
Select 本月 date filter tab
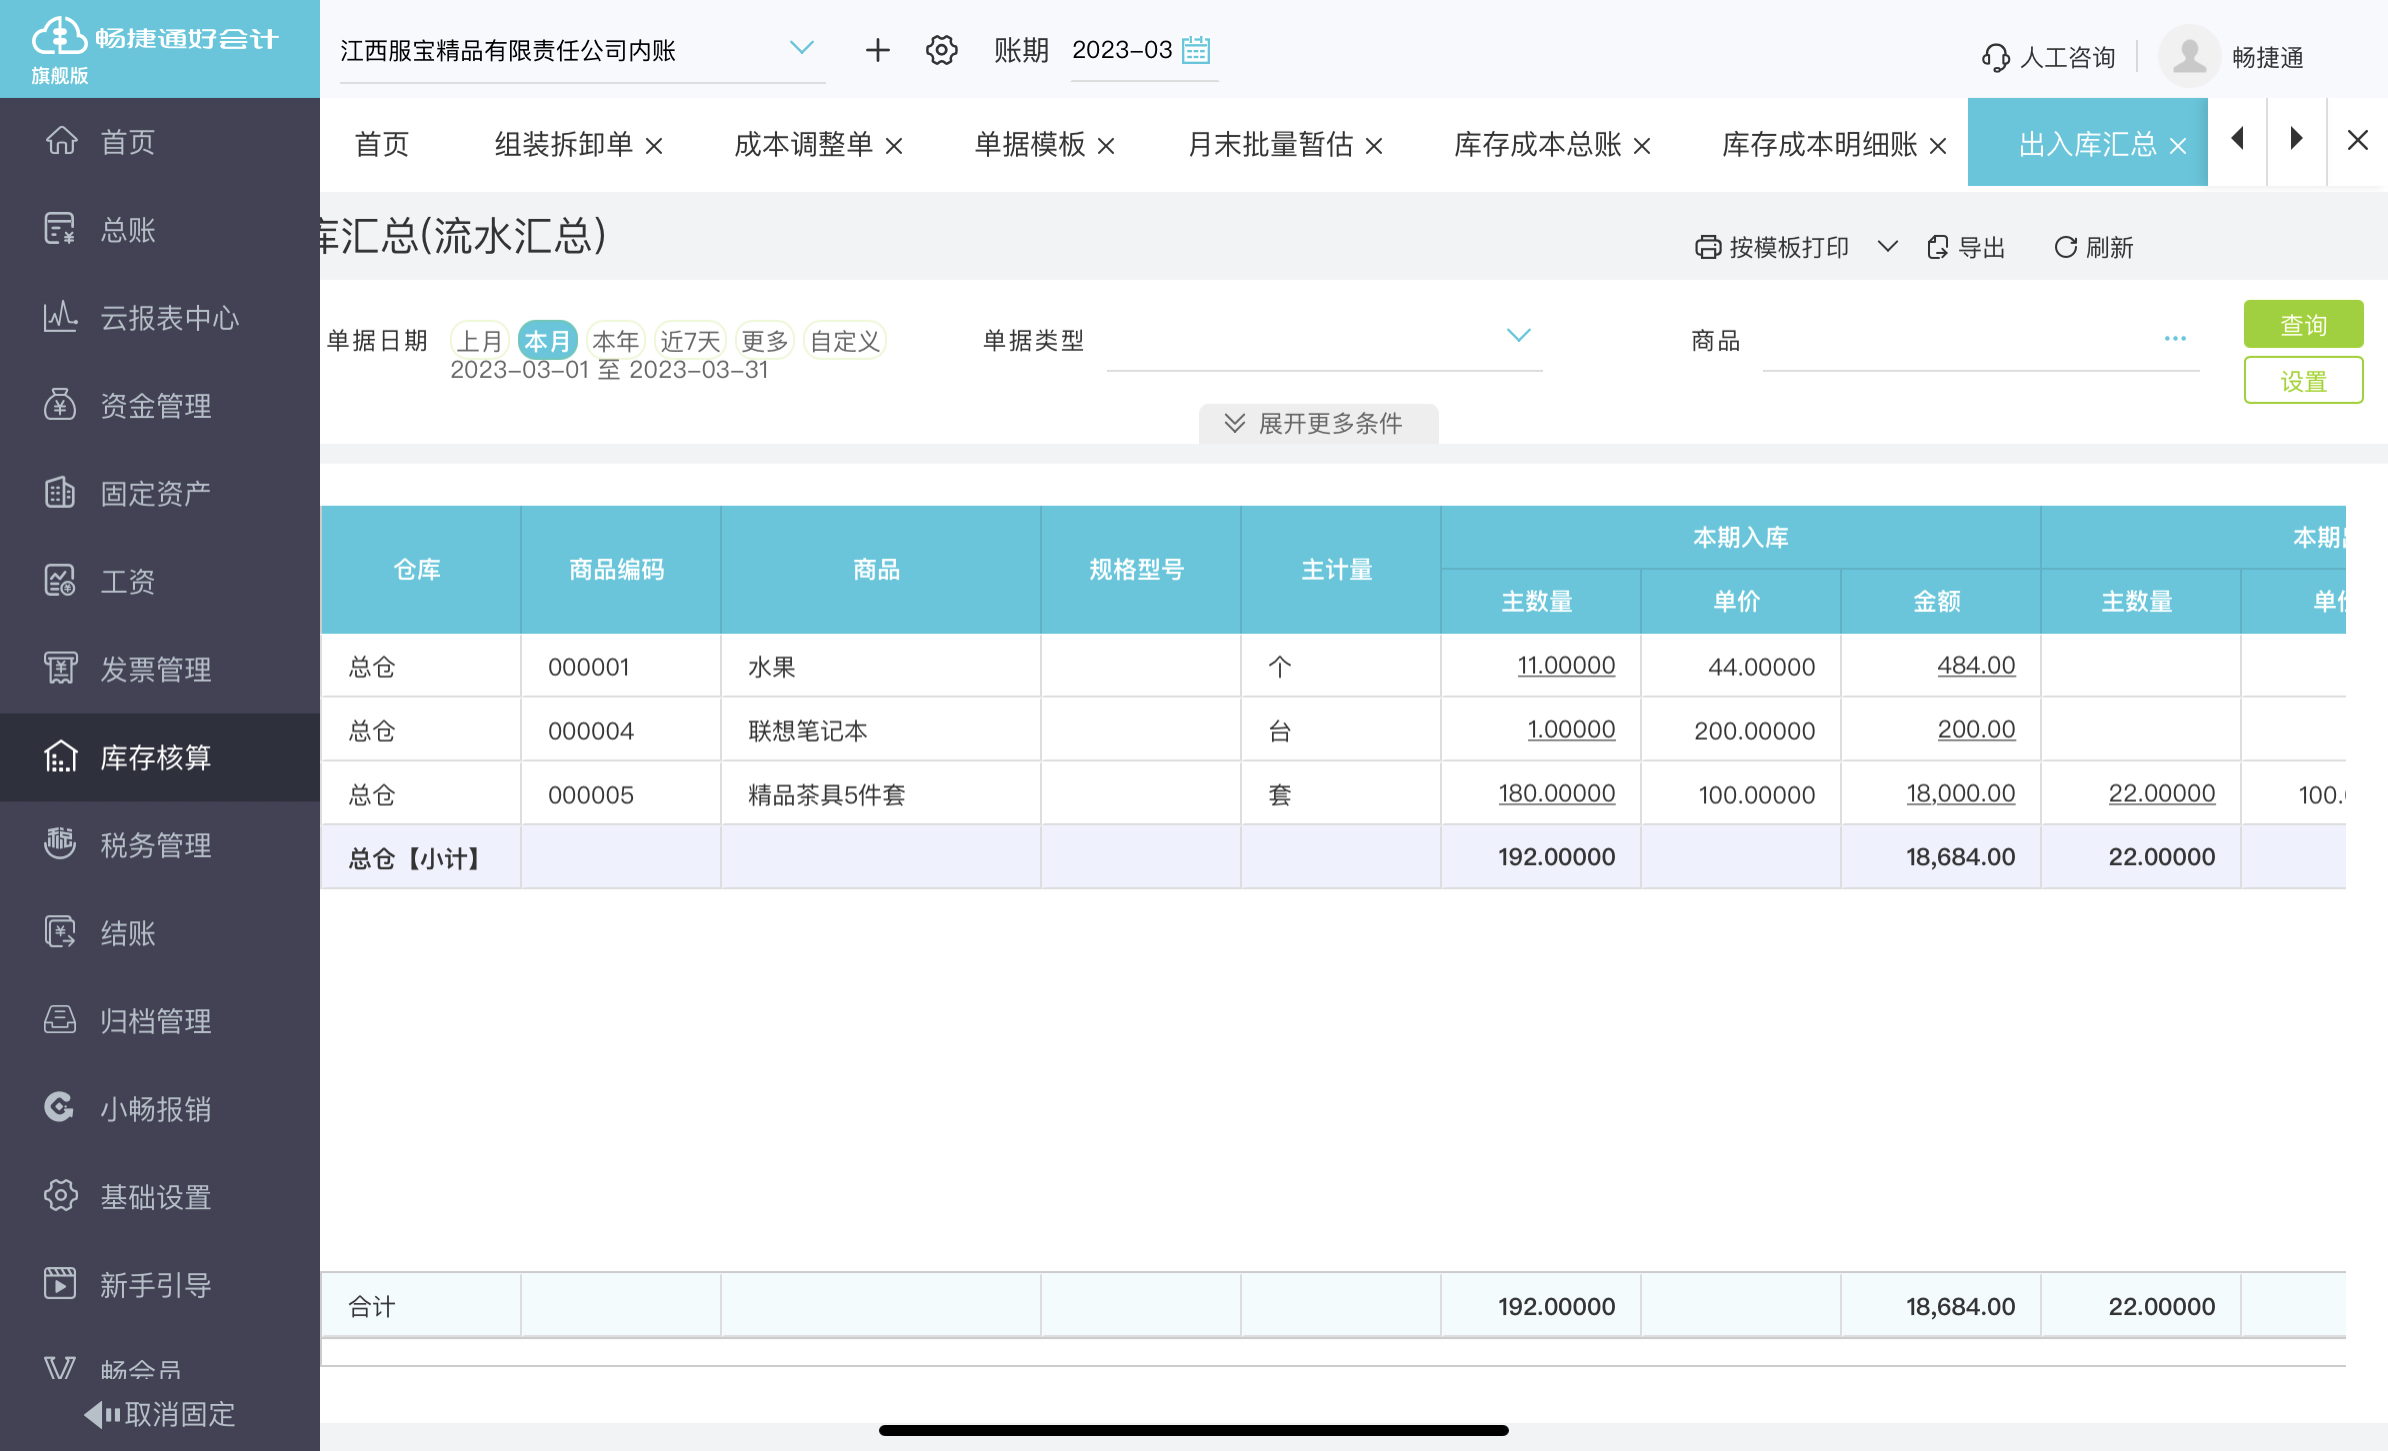[x=546, y=338]
